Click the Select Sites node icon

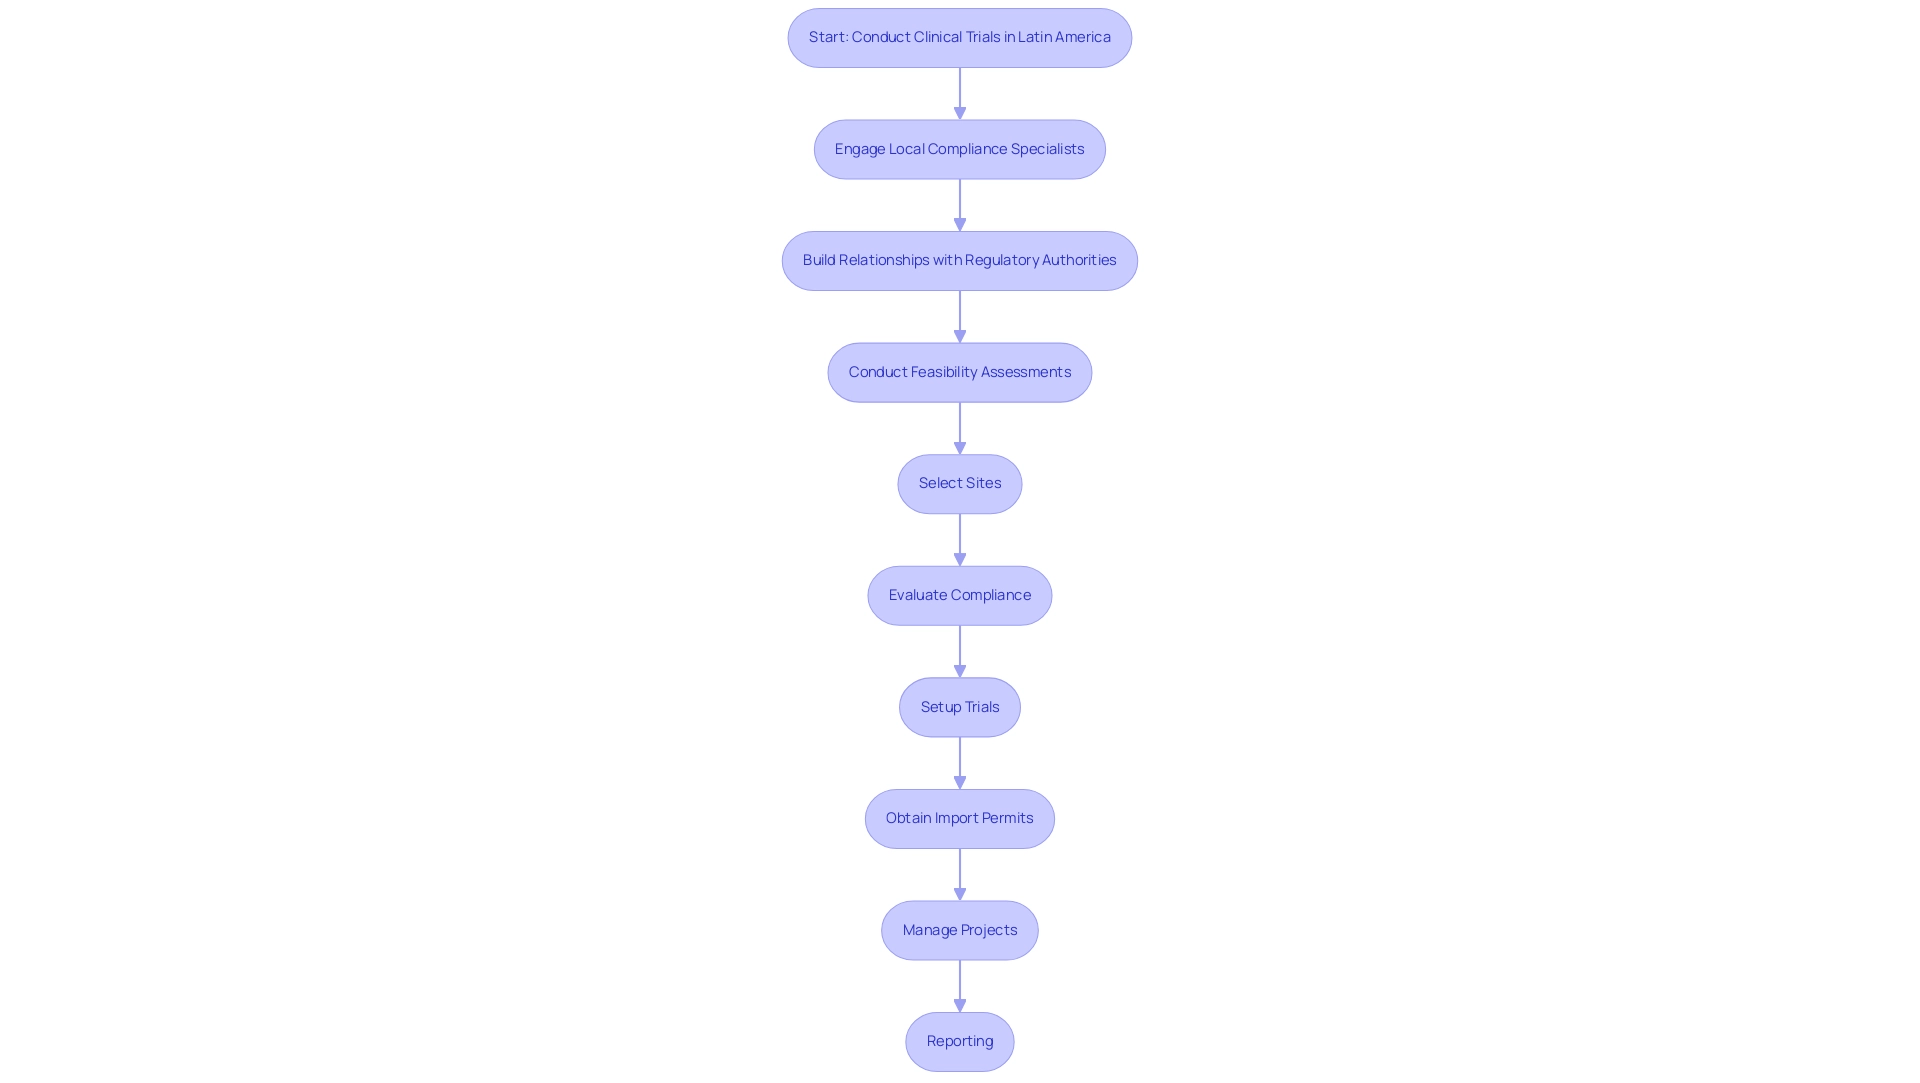coord(960,483)
